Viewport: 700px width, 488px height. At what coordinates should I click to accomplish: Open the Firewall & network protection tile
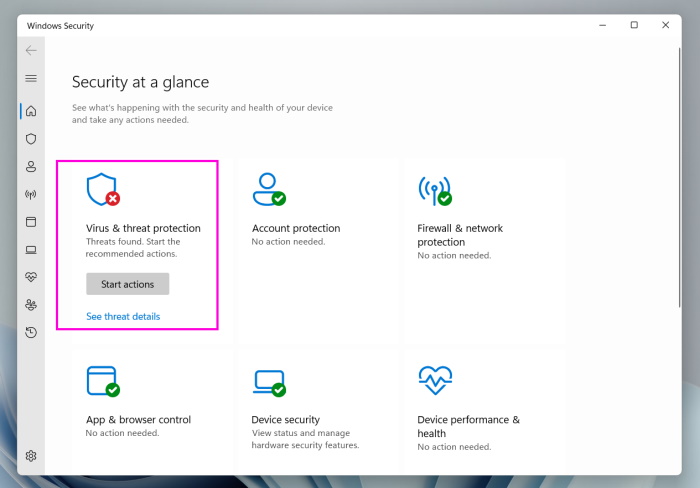(x=459, y=234)
